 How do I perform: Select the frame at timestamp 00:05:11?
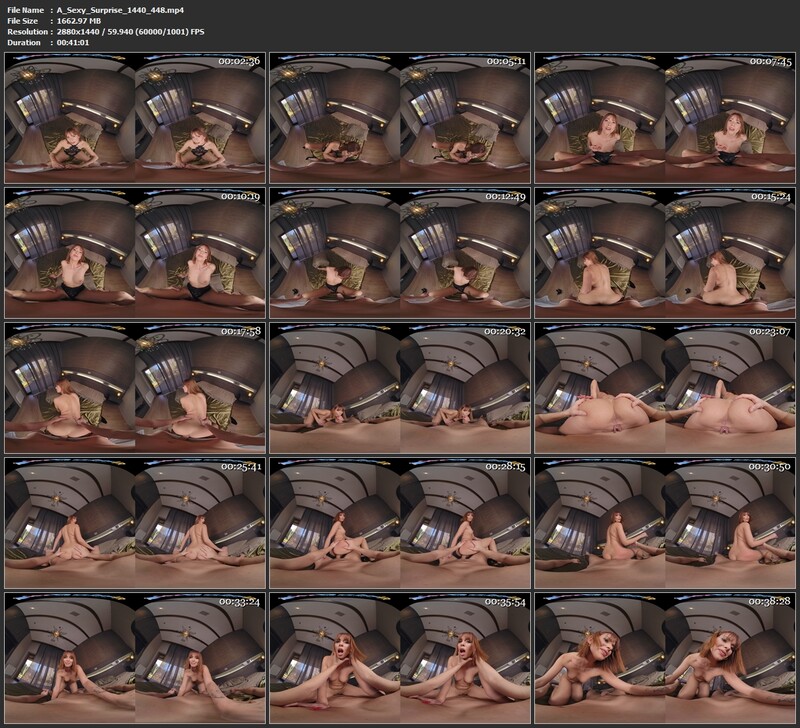[x=400, y=117]
